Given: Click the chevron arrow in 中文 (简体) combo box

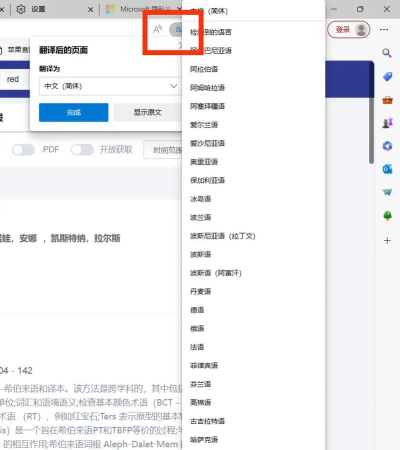Looking at the screenshot, I should [174, 86].
